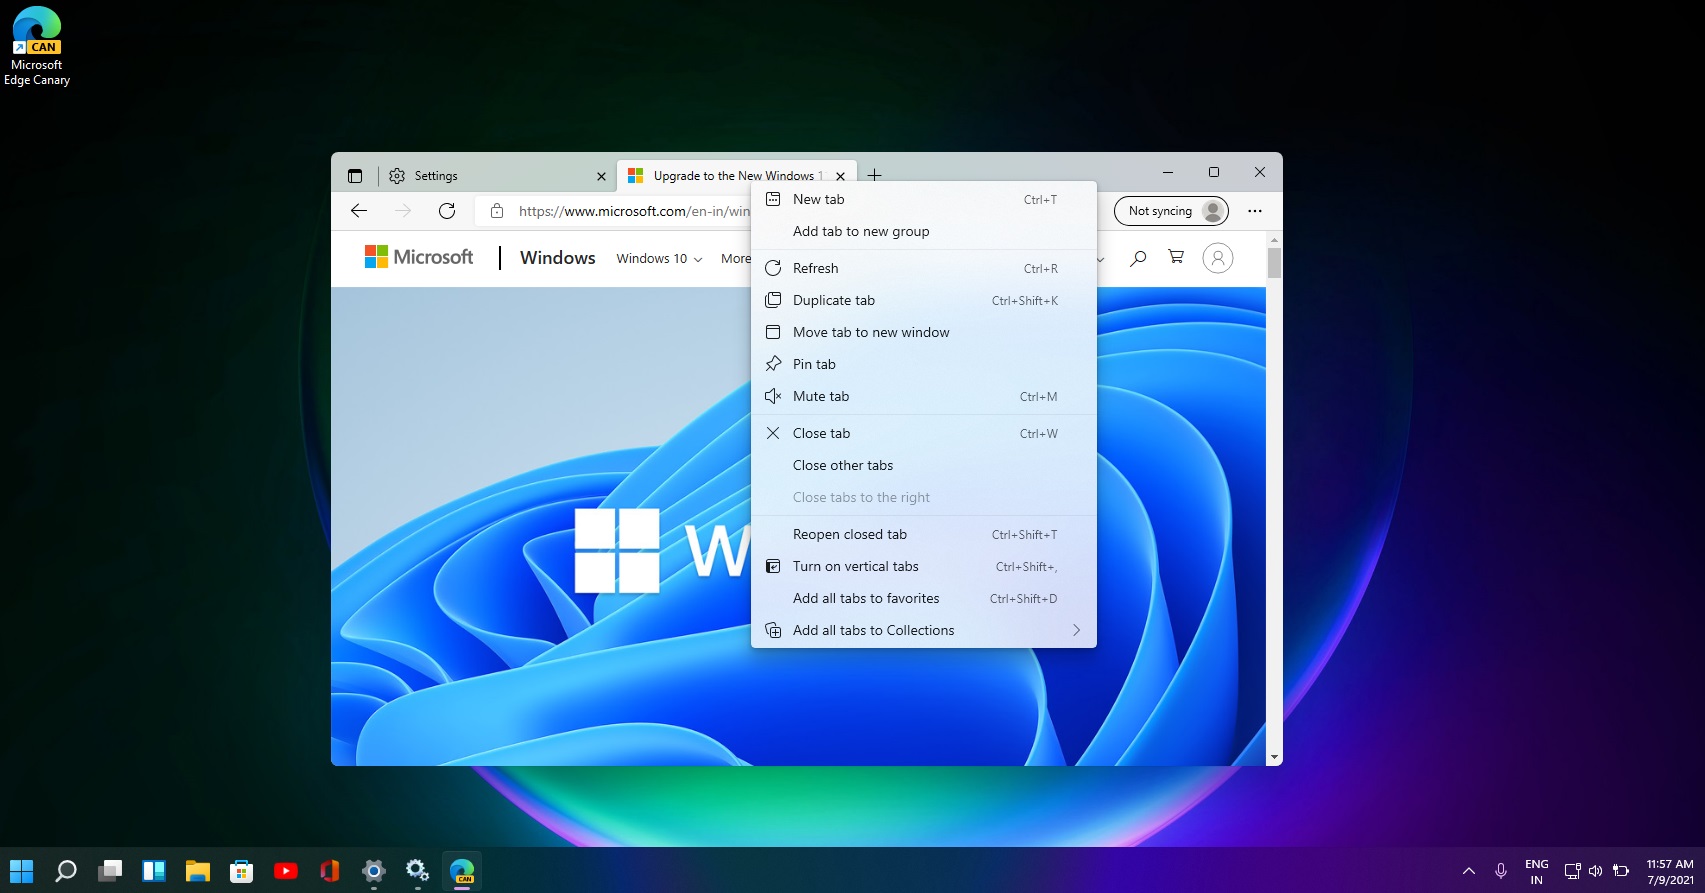Expand the Windows 10 dropdown
This screenshot has width=1705, height=893.
click(x=659, y=259)
